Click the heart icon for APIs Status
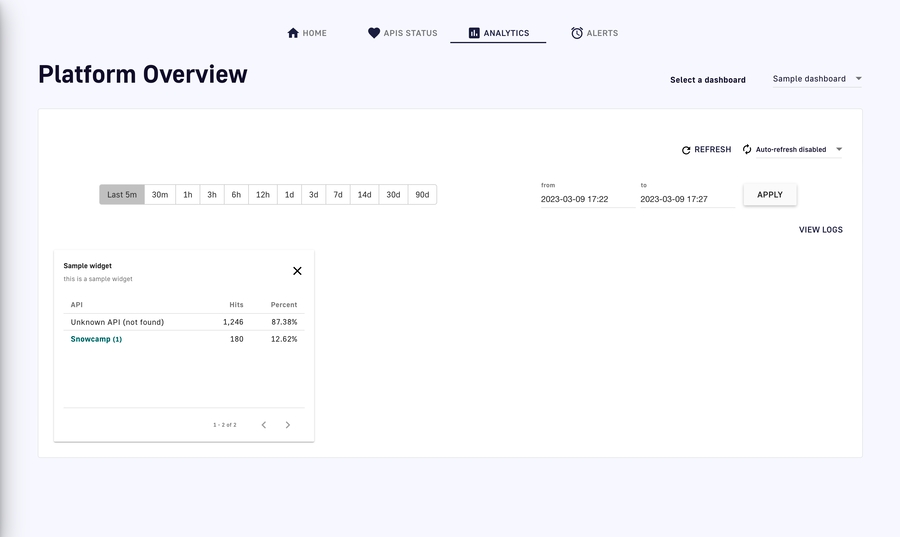The width and height of the screenshot is (900, 537). coord(374,33)
